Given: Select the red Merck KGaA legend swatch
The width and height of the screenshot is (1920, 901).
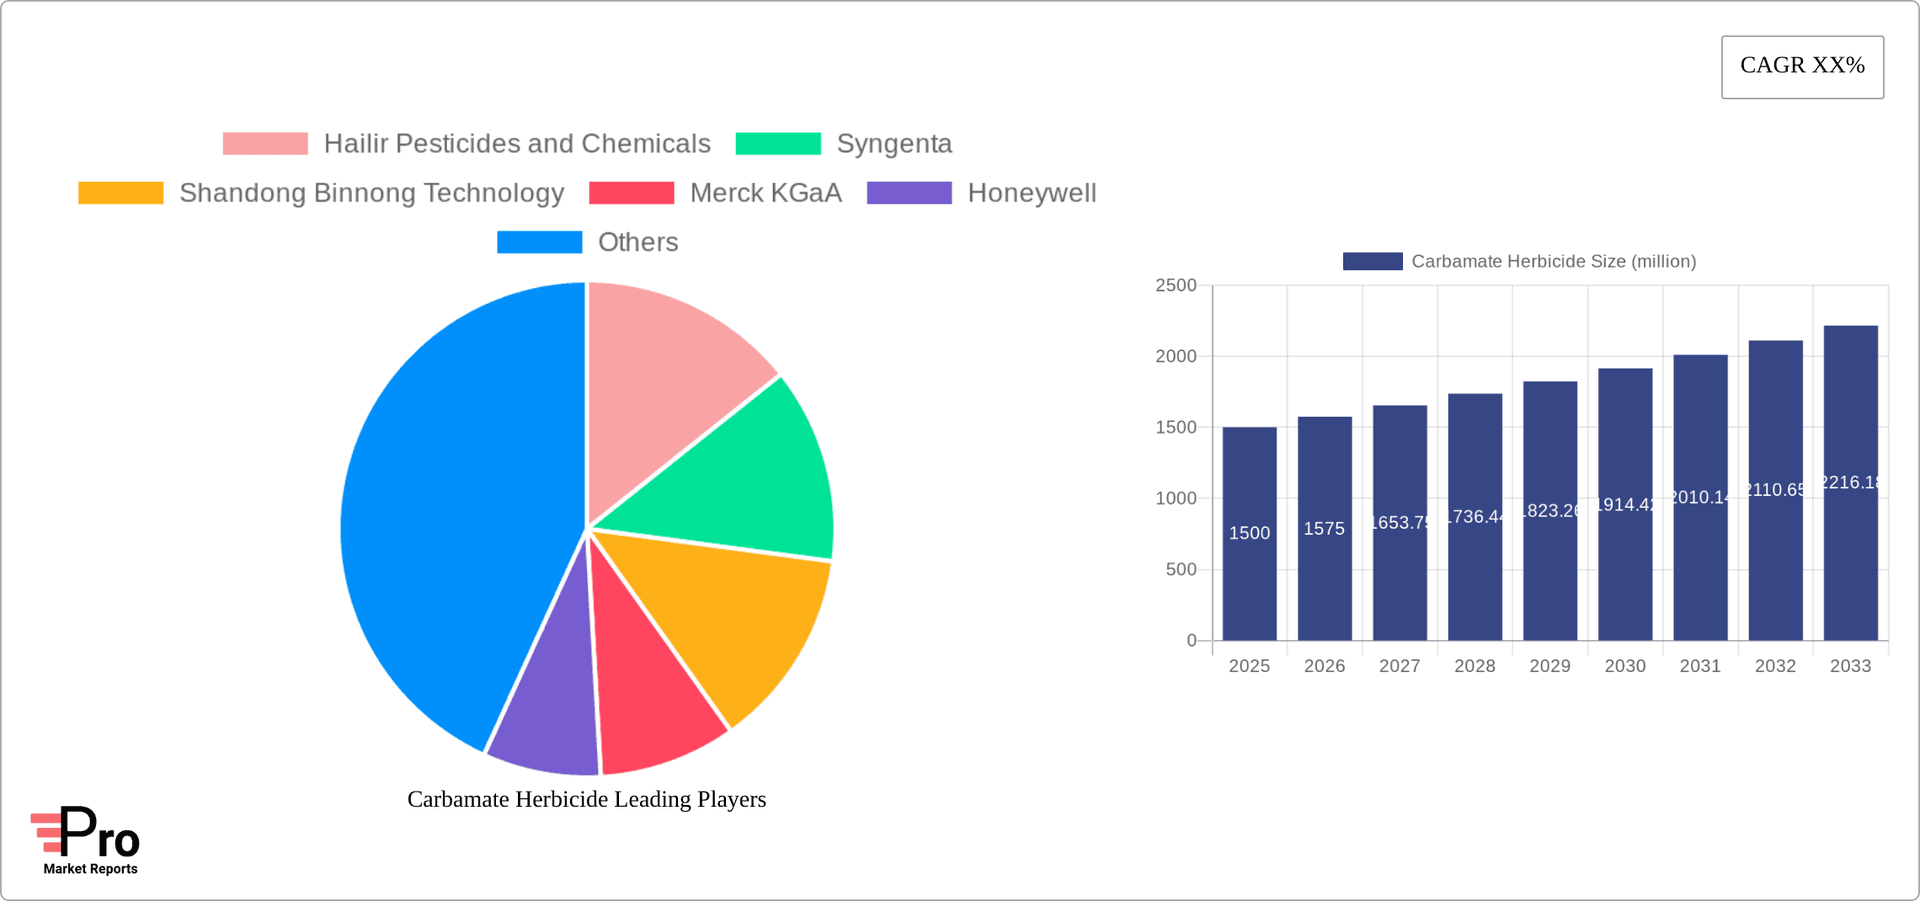Looking at the screenshot, I should (x=632, y=192).
